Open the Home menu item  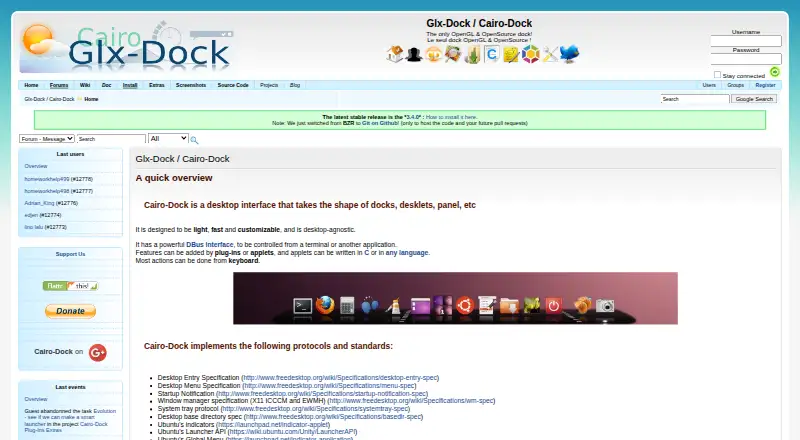pos(31,85)
